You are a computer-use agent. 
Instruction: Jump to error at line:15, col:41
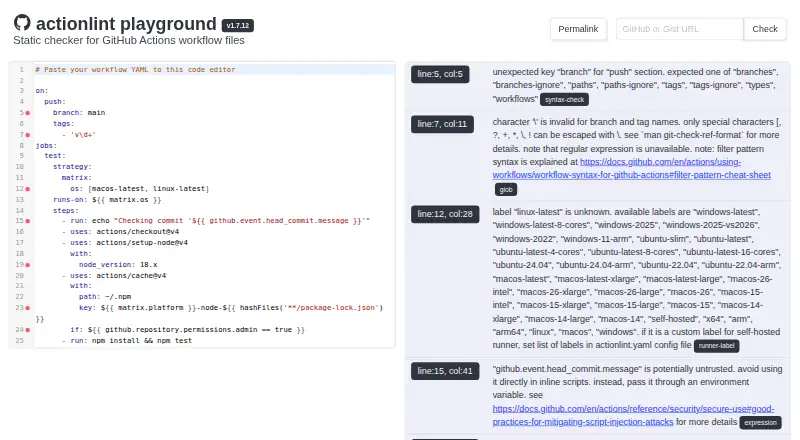coord(445,371)
